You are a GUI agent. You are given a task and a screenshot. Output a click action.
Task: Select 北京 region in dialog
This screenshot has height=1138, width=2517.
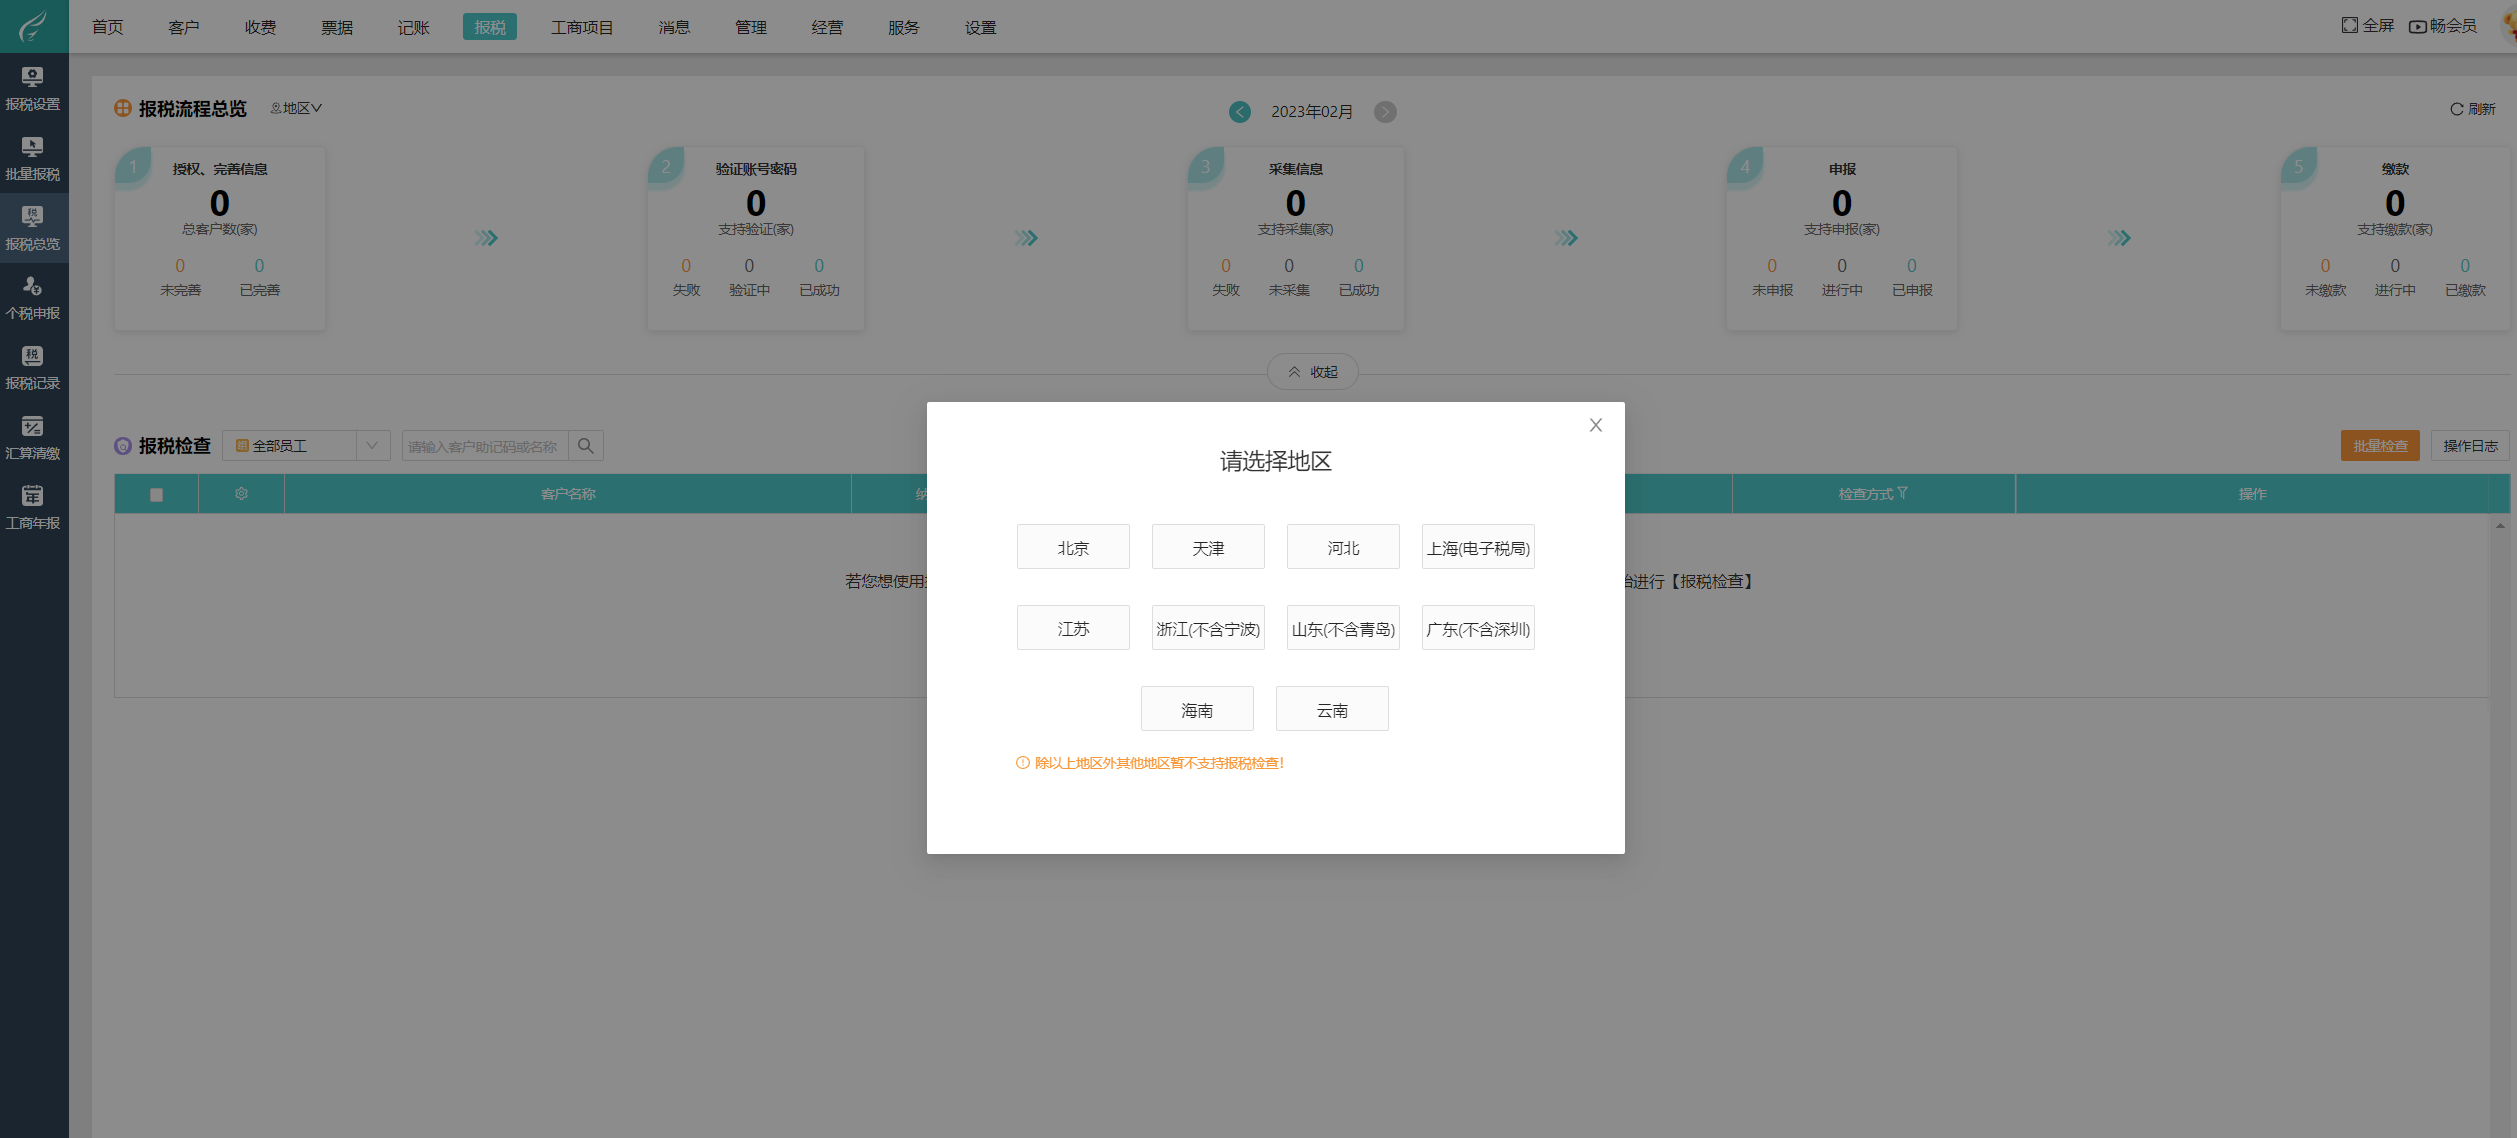1072,547
